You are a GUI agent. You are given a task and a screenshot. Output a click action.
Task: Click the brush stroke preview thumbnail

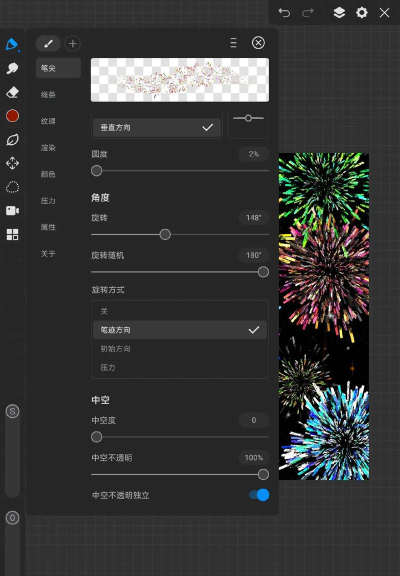coord(180,80)
